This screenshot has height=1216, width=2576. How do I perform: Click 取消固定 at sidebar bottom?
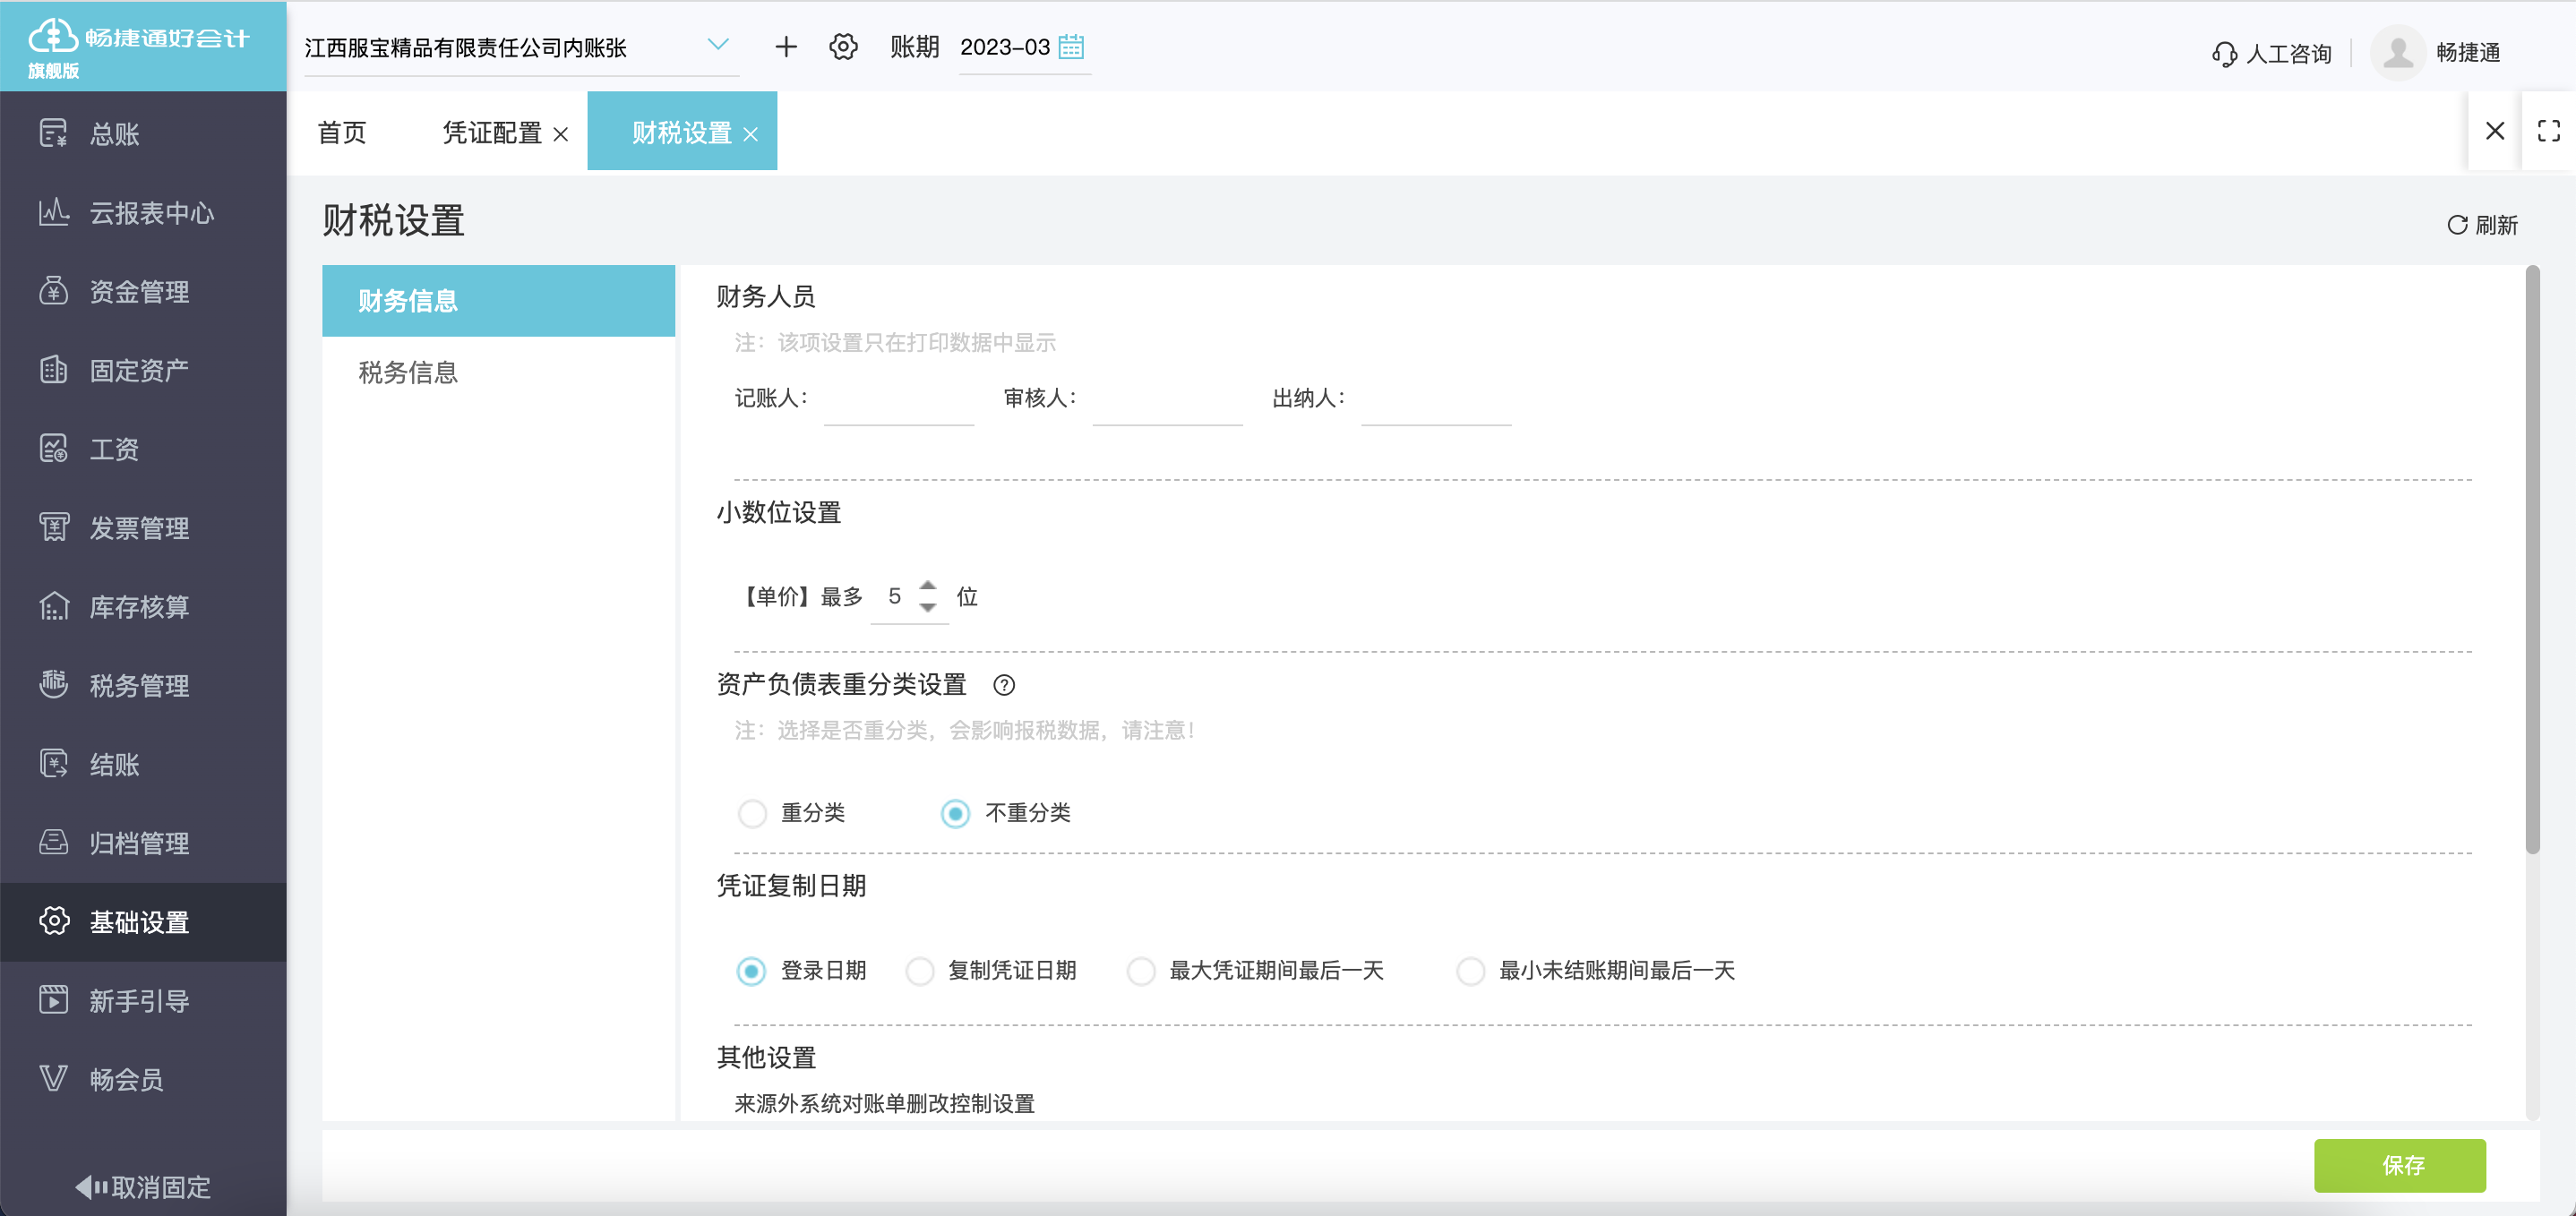pyautogui.click(x=143, y=1185)
